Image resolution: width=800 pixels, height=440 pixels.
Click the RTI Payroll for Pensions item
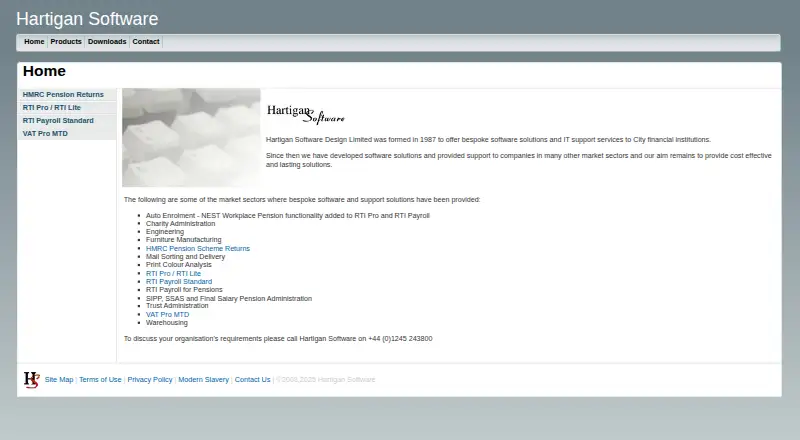coord(184,289)
